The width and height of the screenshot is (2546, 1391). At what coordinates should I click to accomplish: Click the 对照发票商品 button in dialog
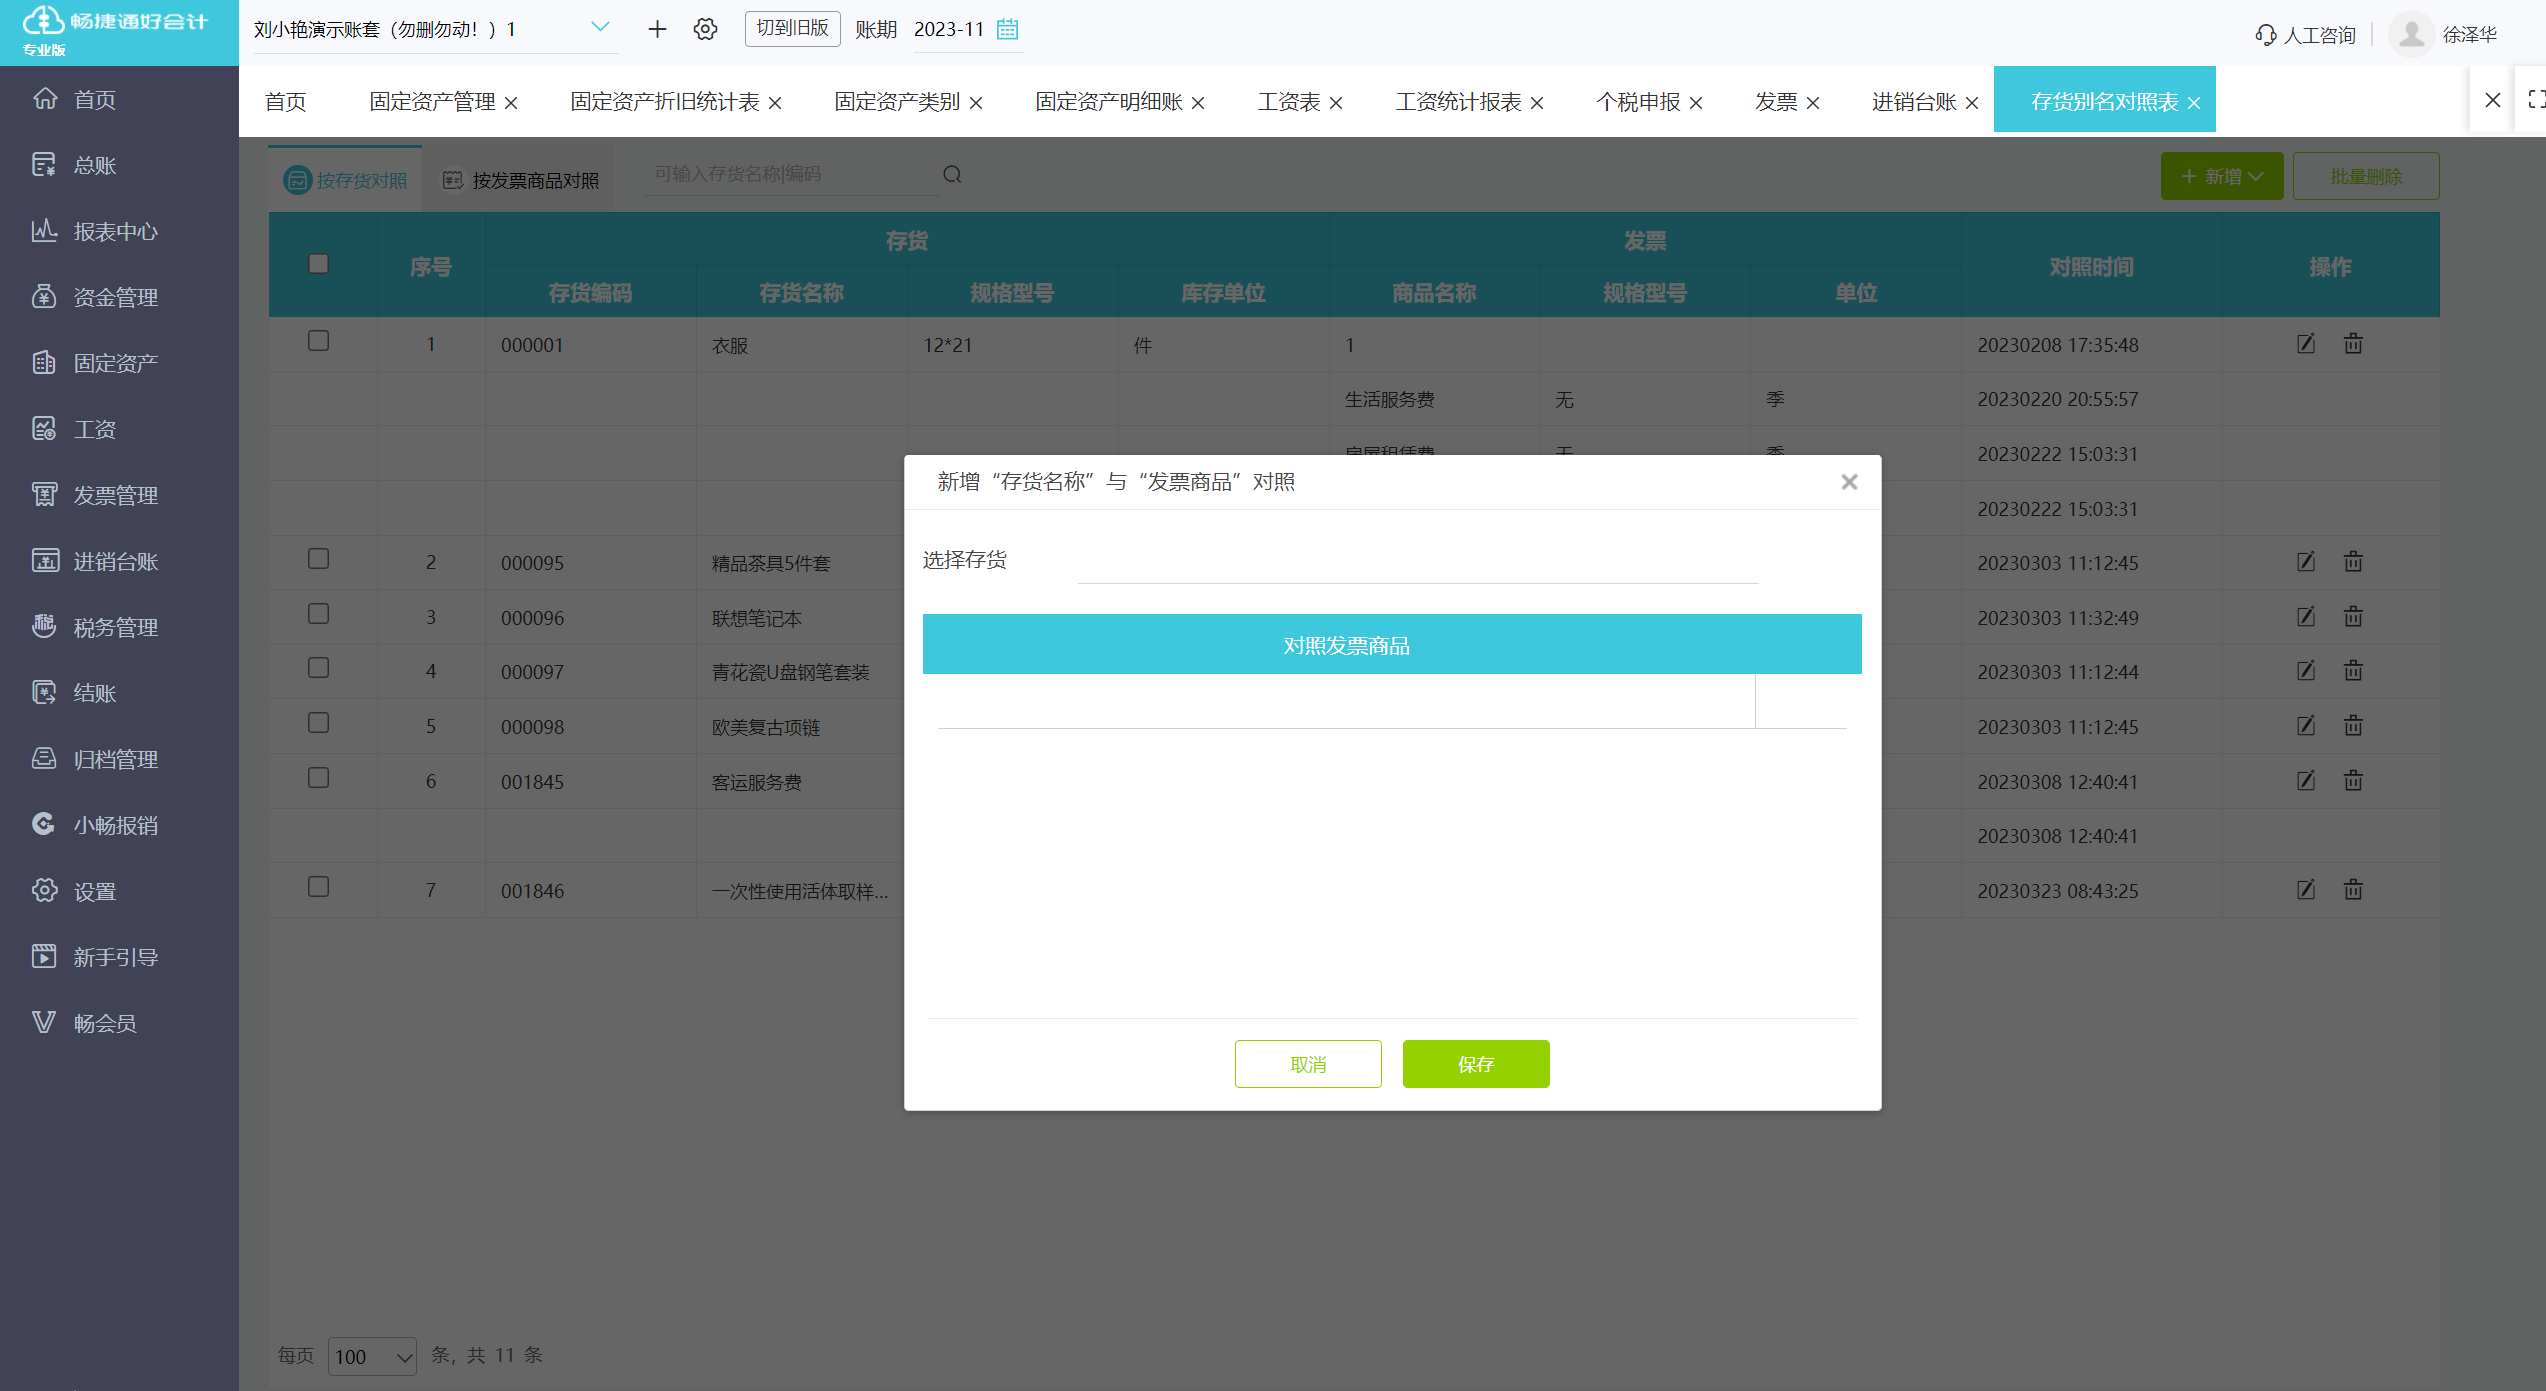1390,644
